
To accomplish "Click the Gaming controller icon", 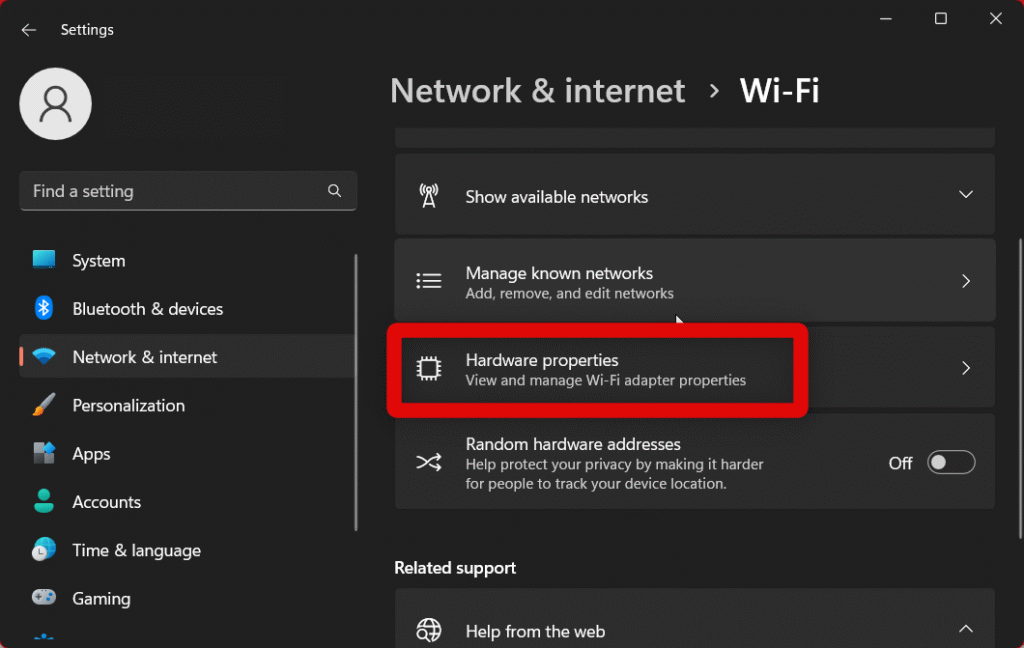I will pyautogui.click(x=44, y=598).
